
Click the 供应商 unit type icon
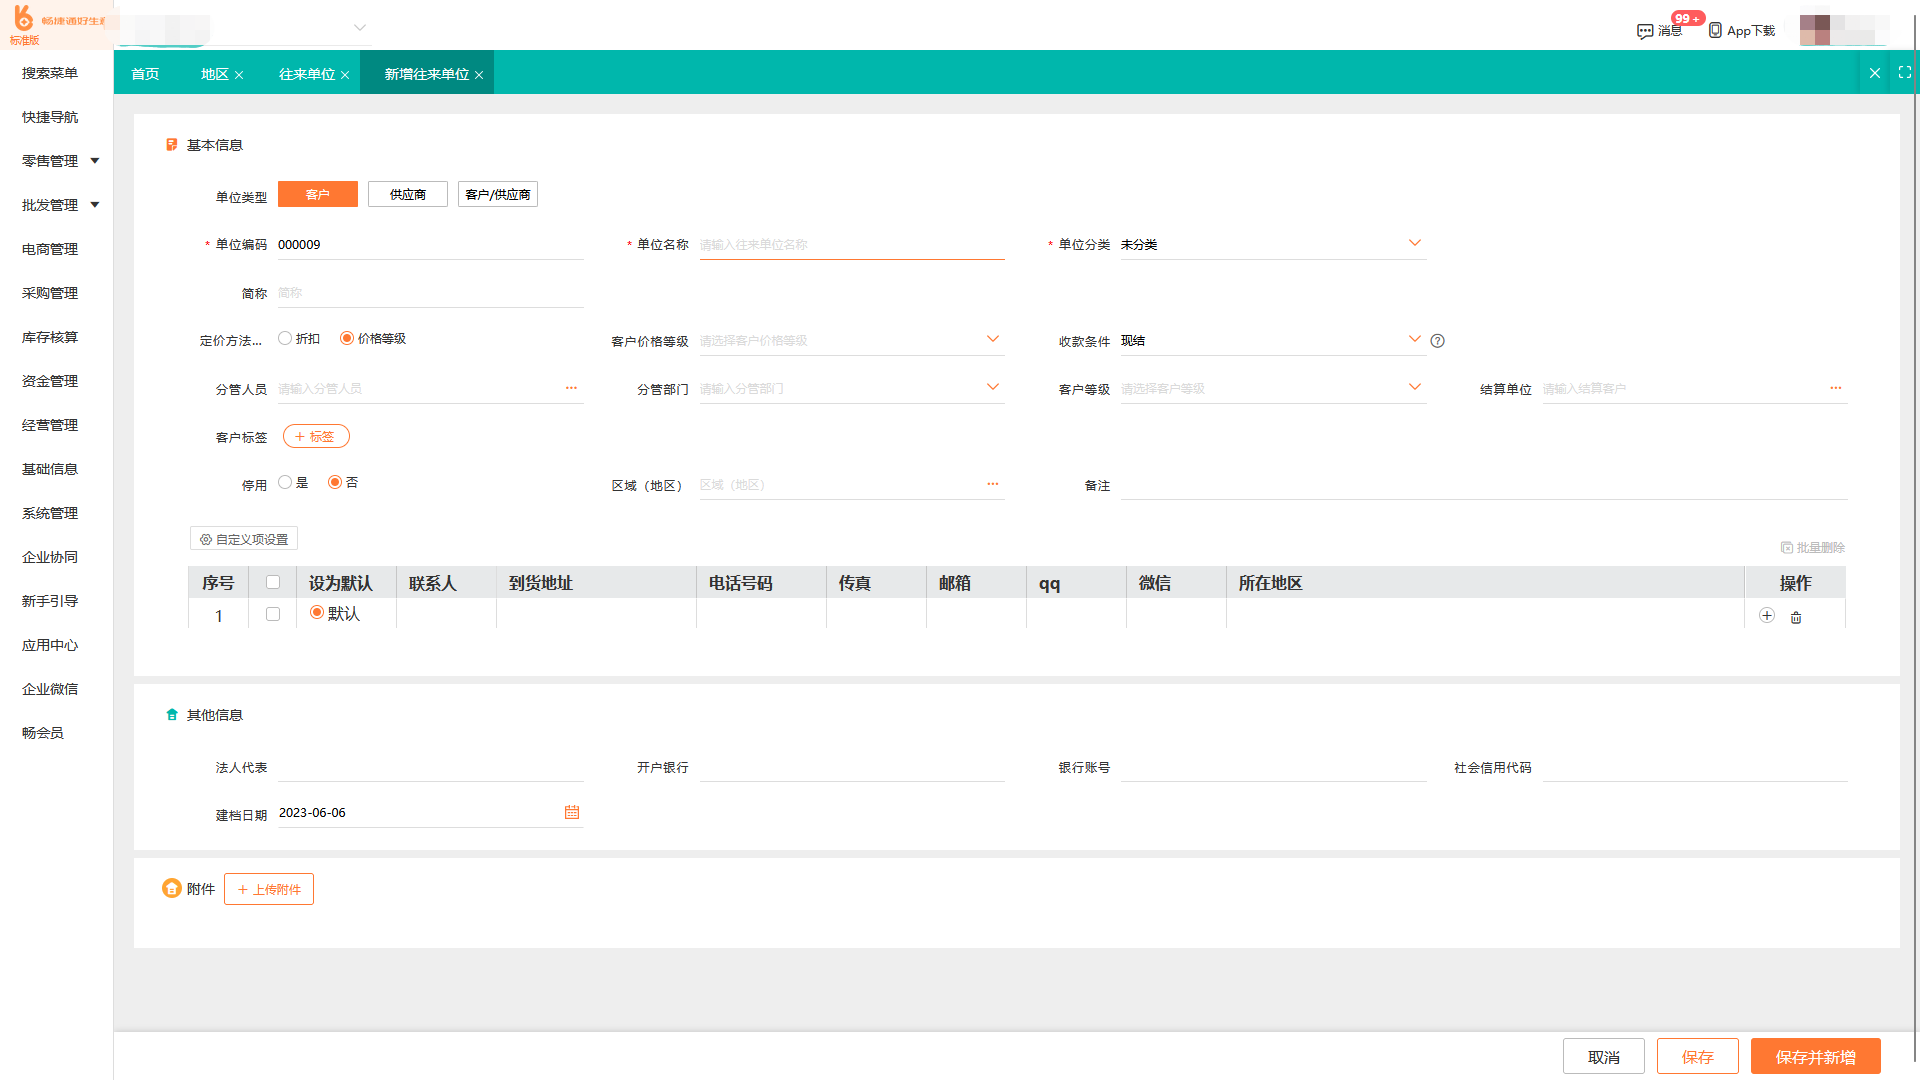coord(405,195)
